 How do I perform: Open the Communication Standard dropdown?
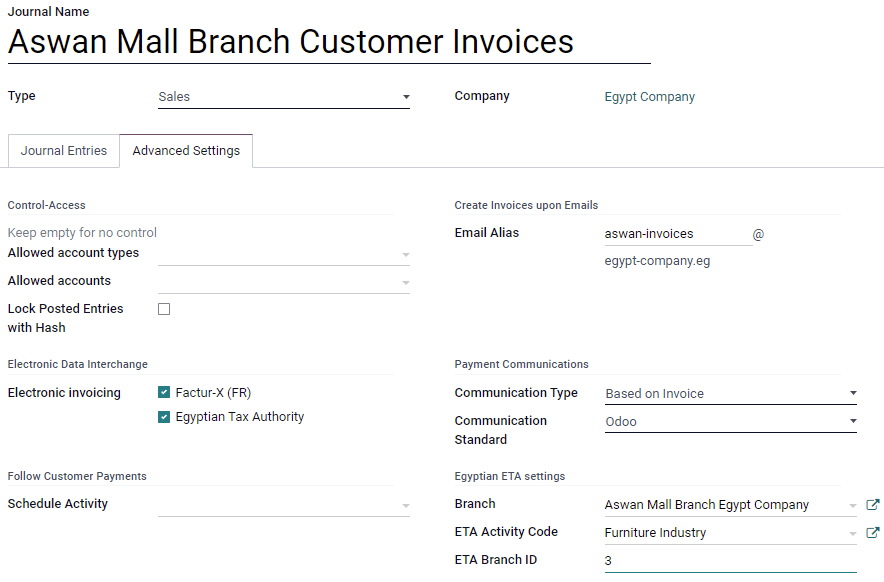(x=853, y=421)
